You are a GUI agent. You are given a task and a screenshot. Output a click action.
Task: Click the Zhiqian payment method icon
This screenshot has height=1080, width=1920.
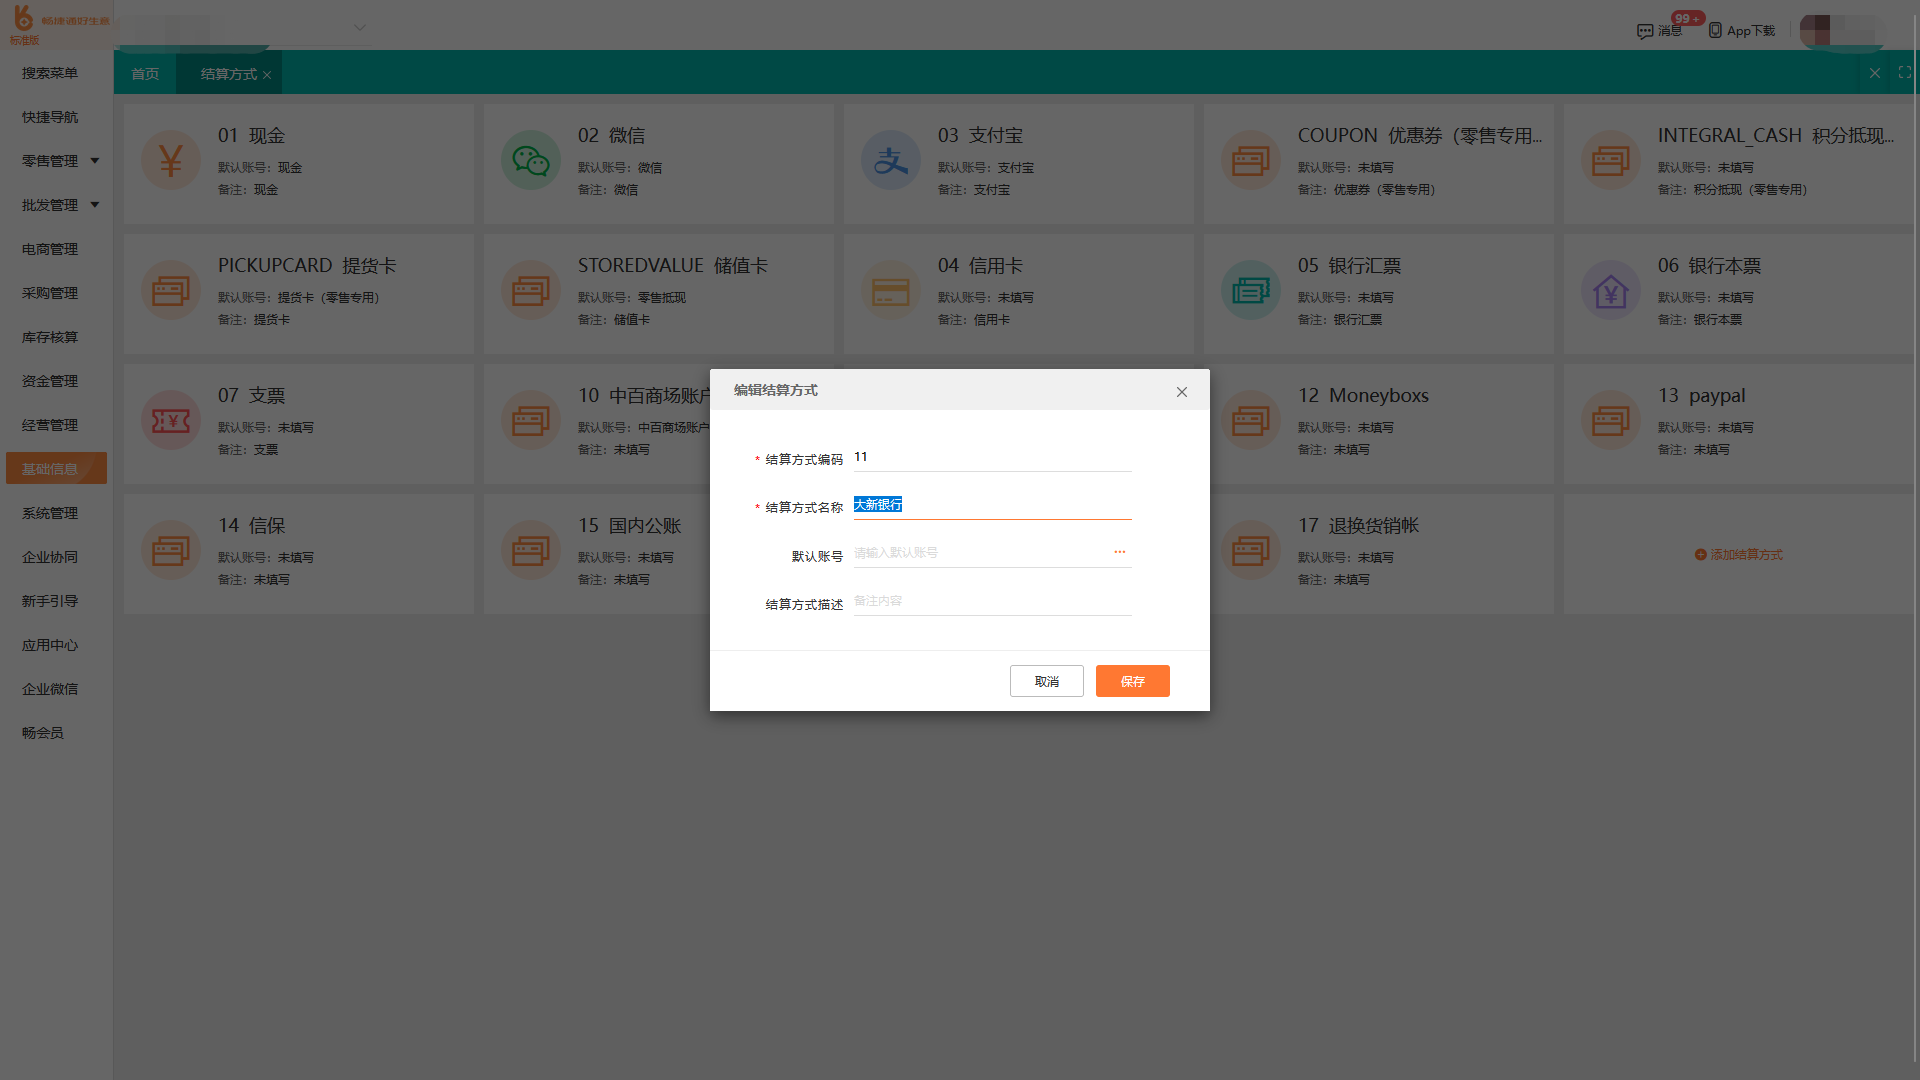click(x=171, y=419)
